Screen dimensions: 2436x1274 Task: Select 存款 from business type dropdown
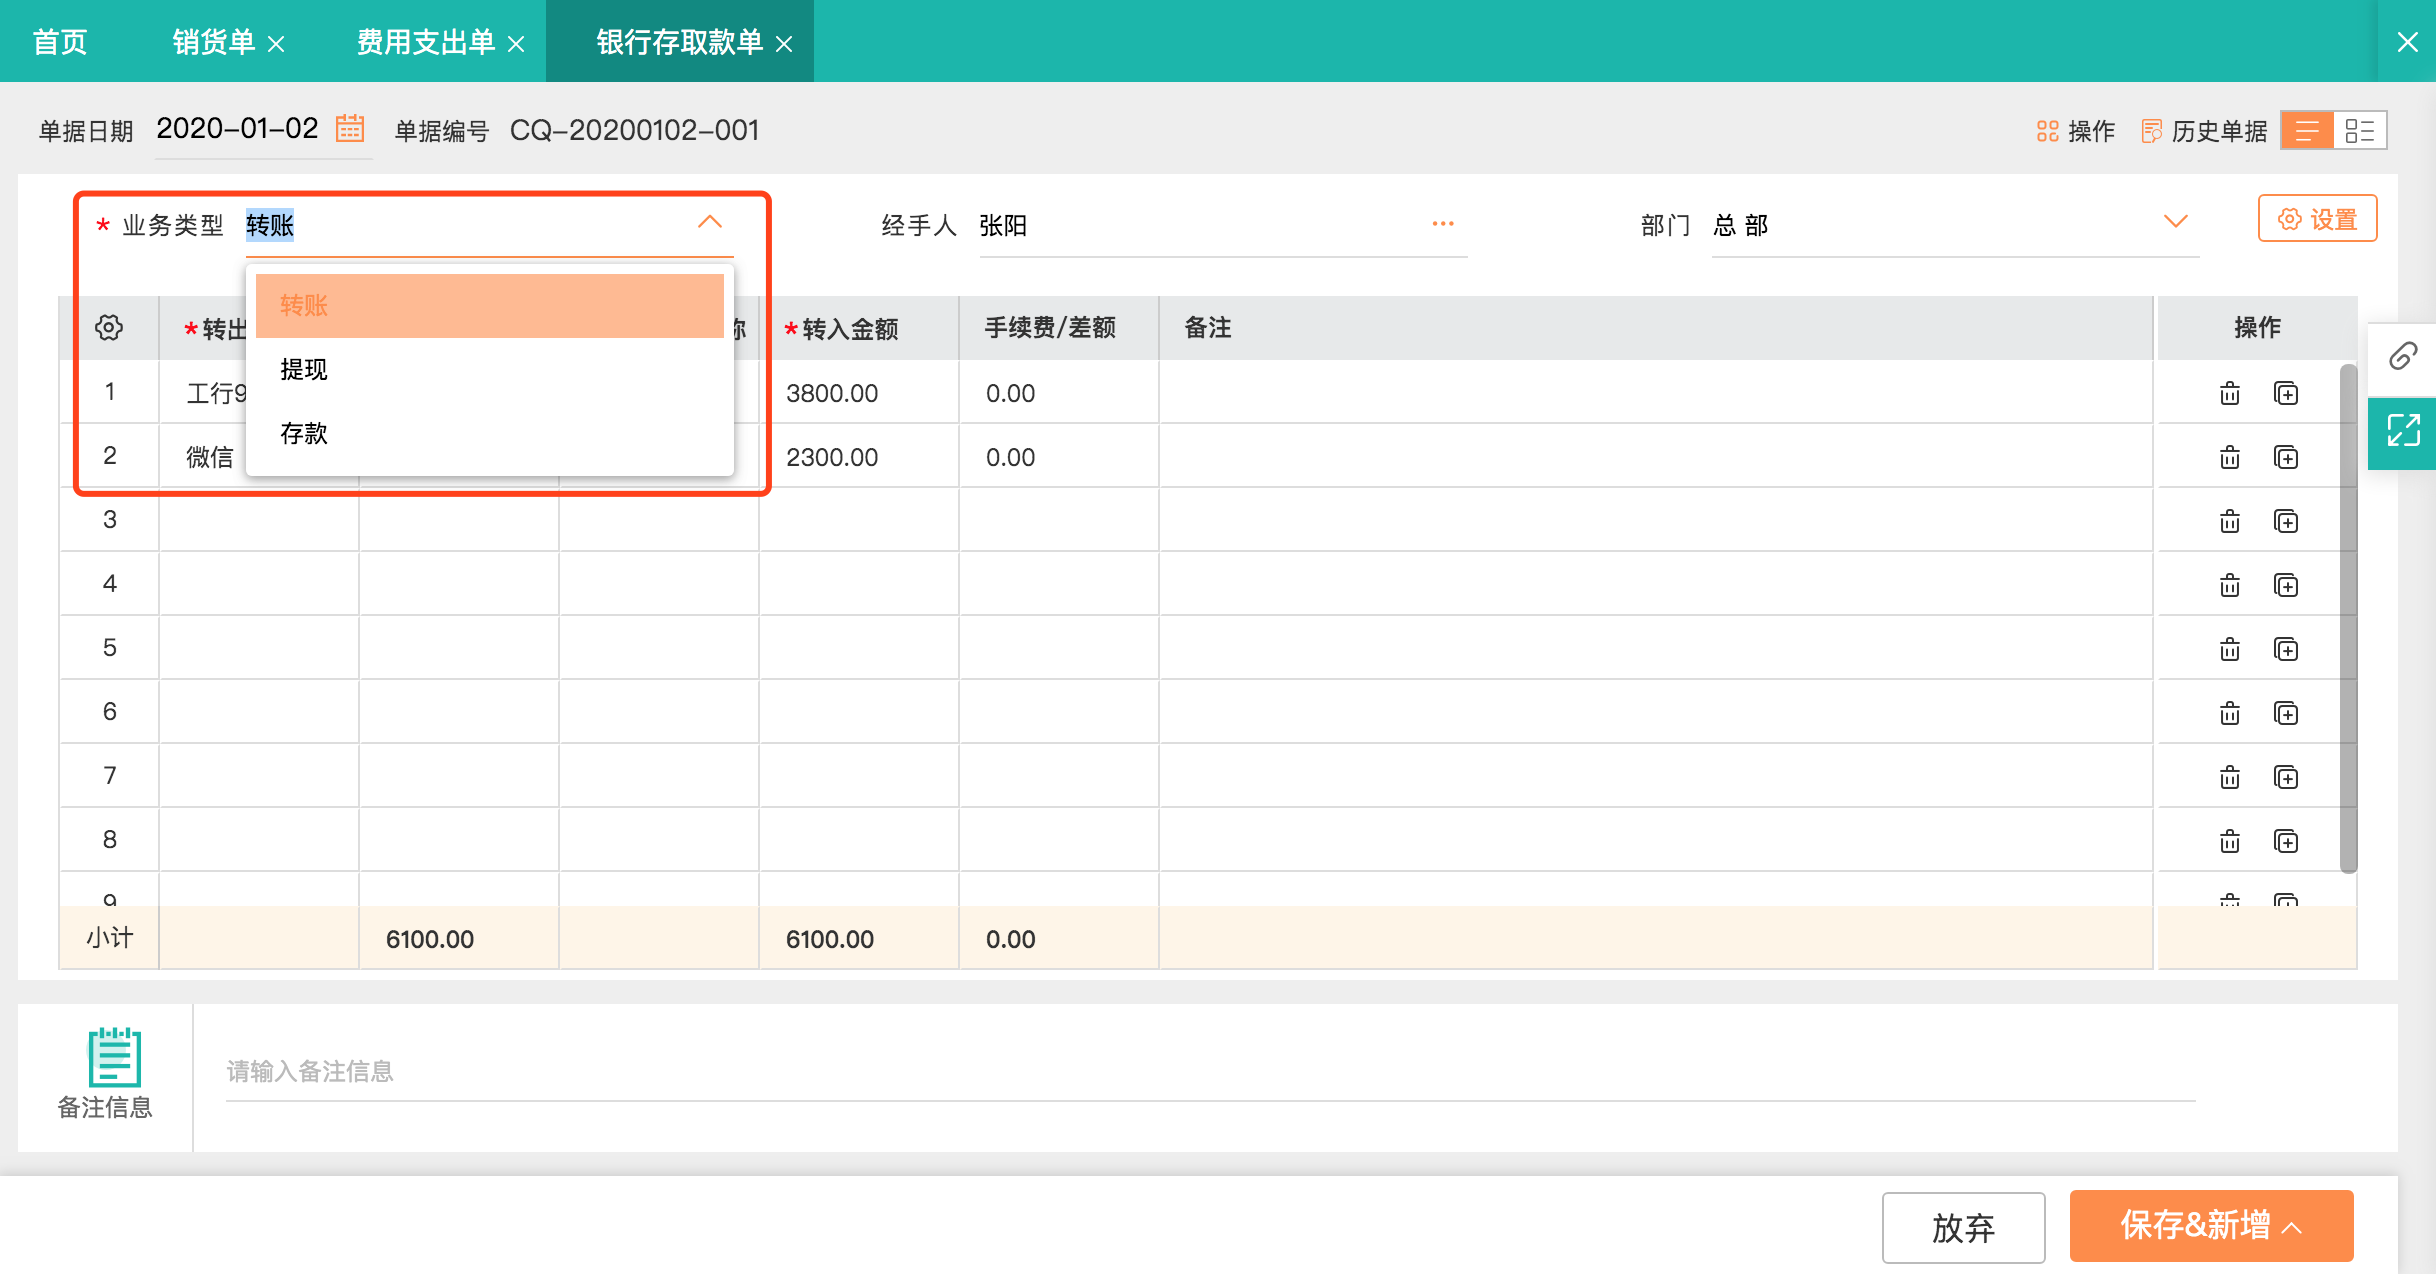tap(306, 432)
